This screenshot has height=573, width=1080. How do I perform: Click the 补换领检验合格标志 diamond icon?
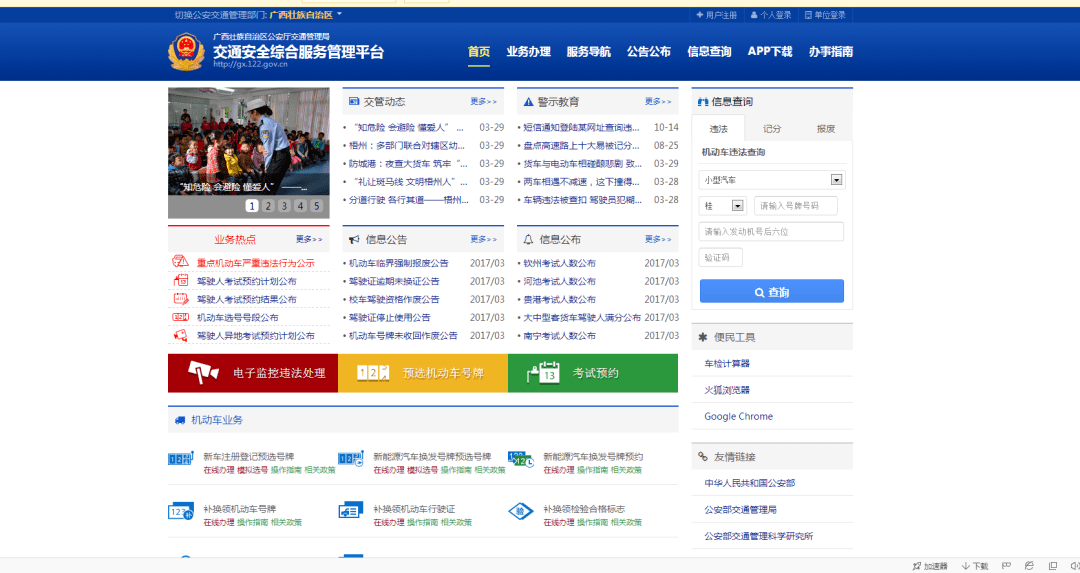pos(520,511)
